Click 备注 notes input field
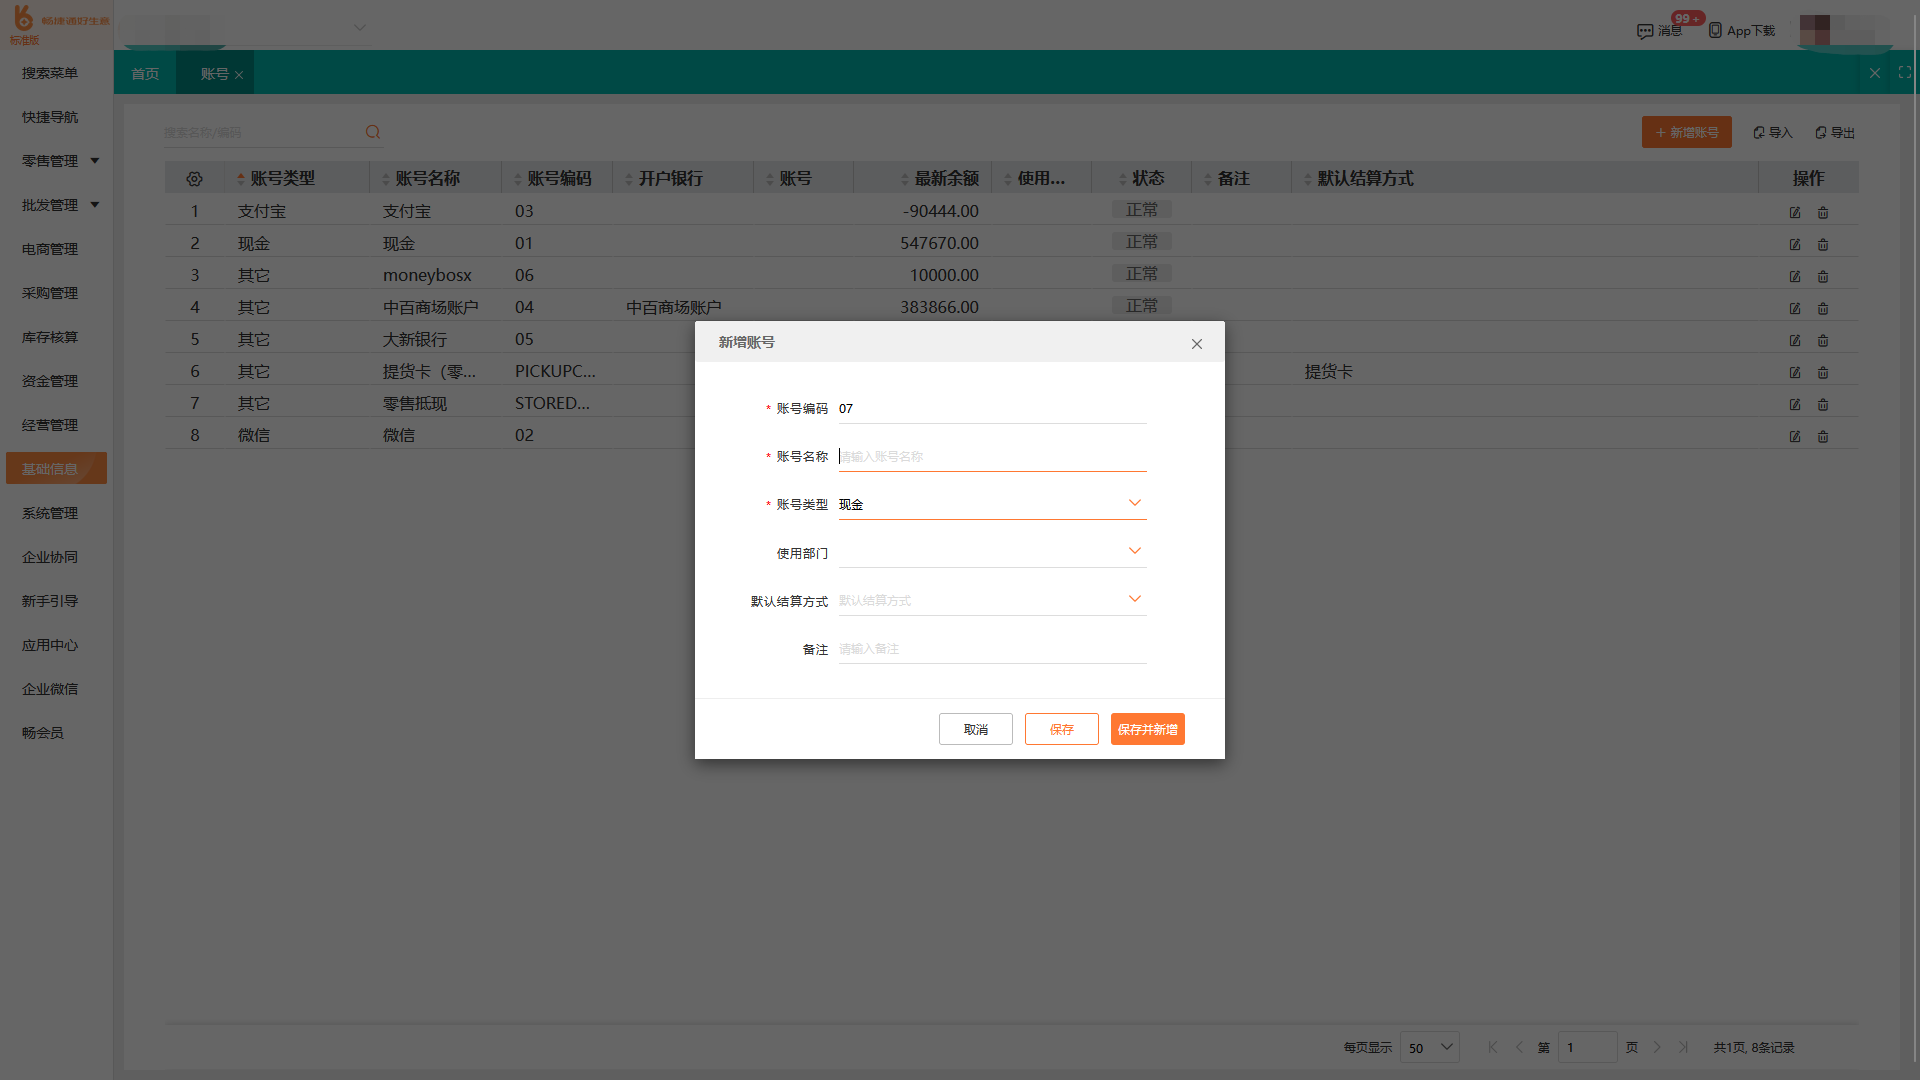Image resolution: width=1920 pixels, height=1080 pixels. tap(990, 647)
